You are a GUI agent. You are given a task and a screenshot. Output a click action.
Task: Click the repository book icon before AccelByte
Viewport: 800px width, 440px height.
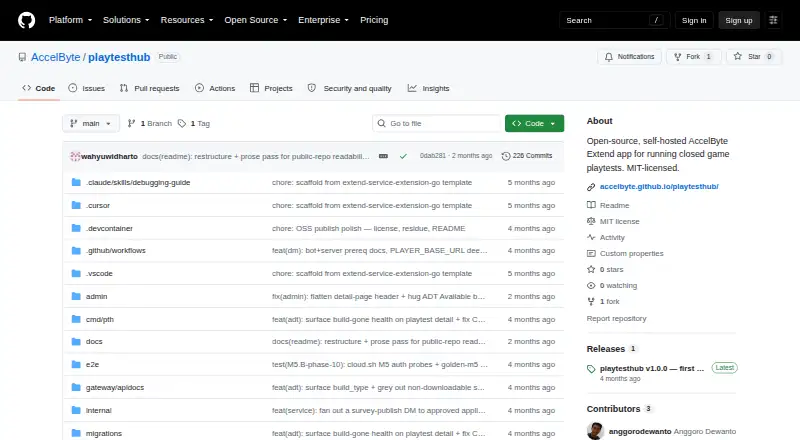coord(22,57)
